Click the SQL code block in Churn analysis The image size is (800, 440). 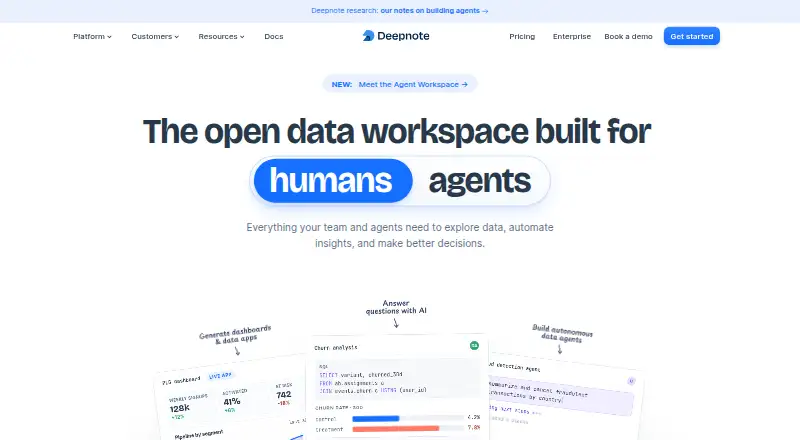tap(397, 378)
